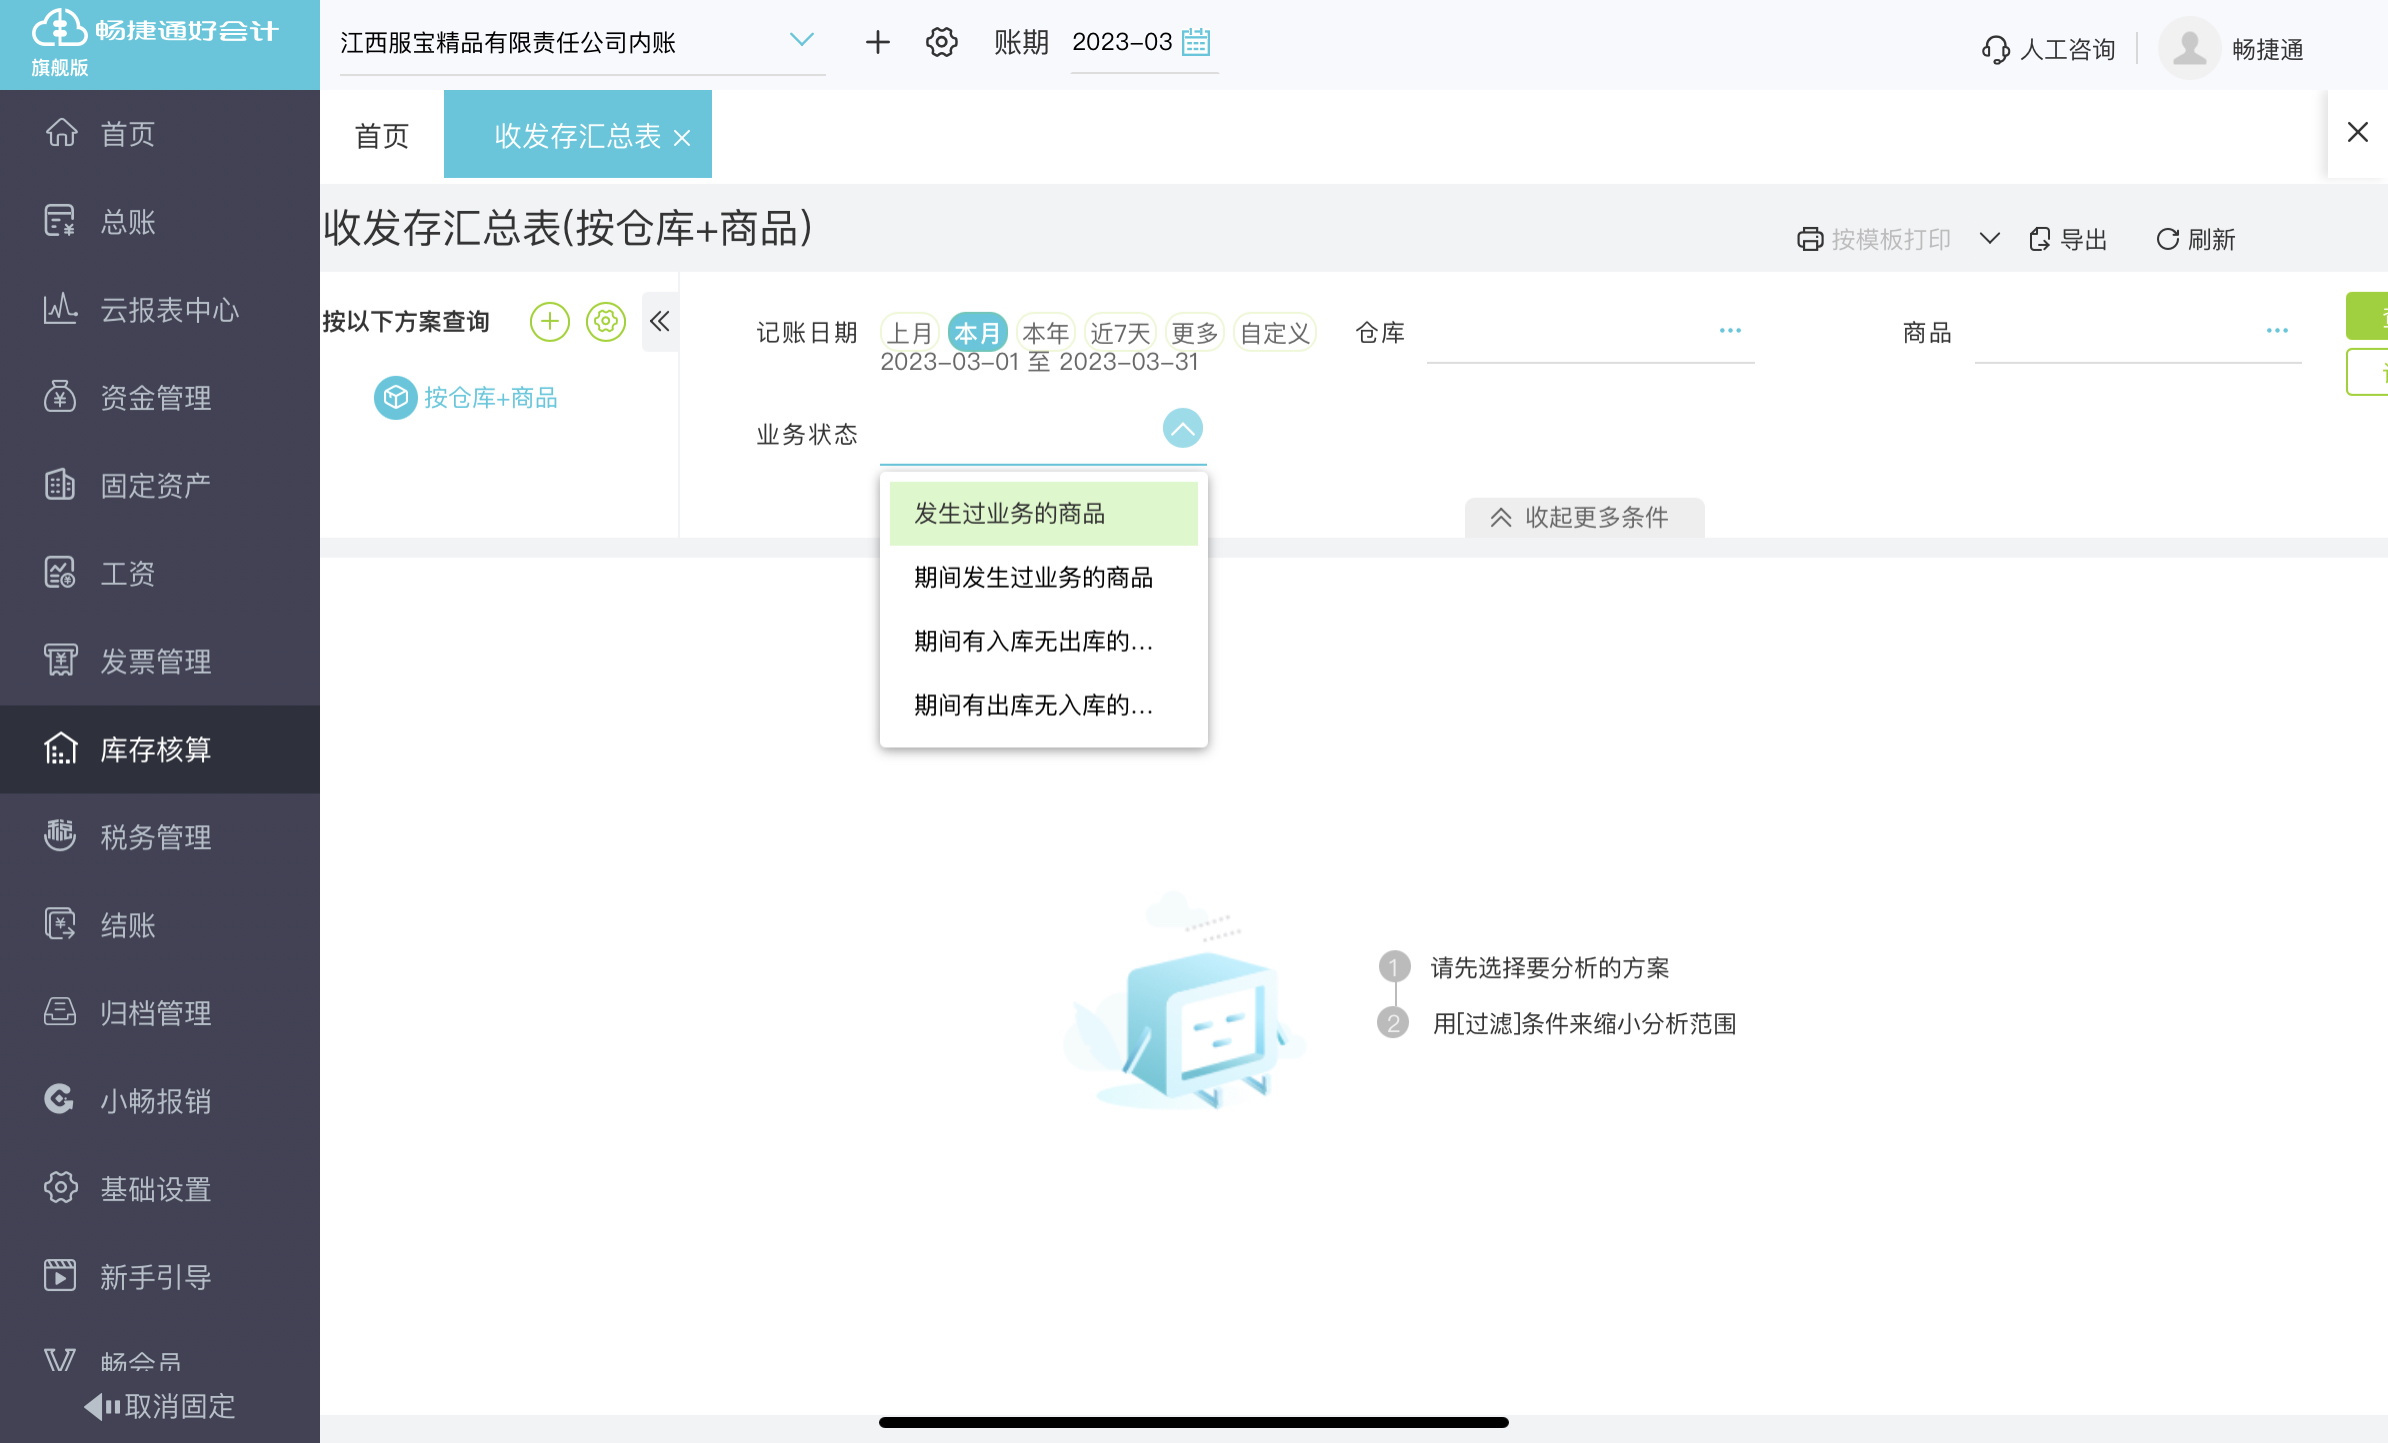Open 自定义 date range option
The height and width of the screenshot is (1443, 2388).
pyautogui.click(x=1274, y=333)
